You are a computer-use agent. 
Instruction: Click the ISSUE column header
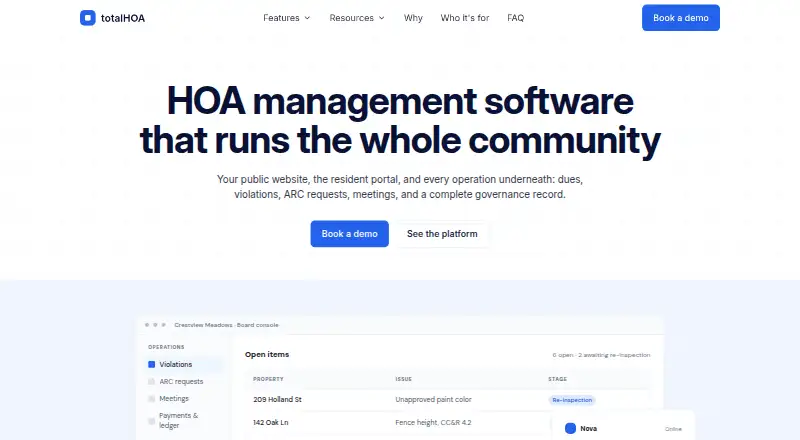[403, 379]
